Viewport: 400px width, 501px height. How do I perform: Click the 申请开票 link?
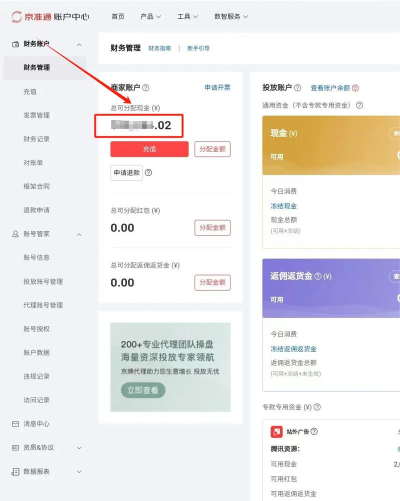point(217,88)
